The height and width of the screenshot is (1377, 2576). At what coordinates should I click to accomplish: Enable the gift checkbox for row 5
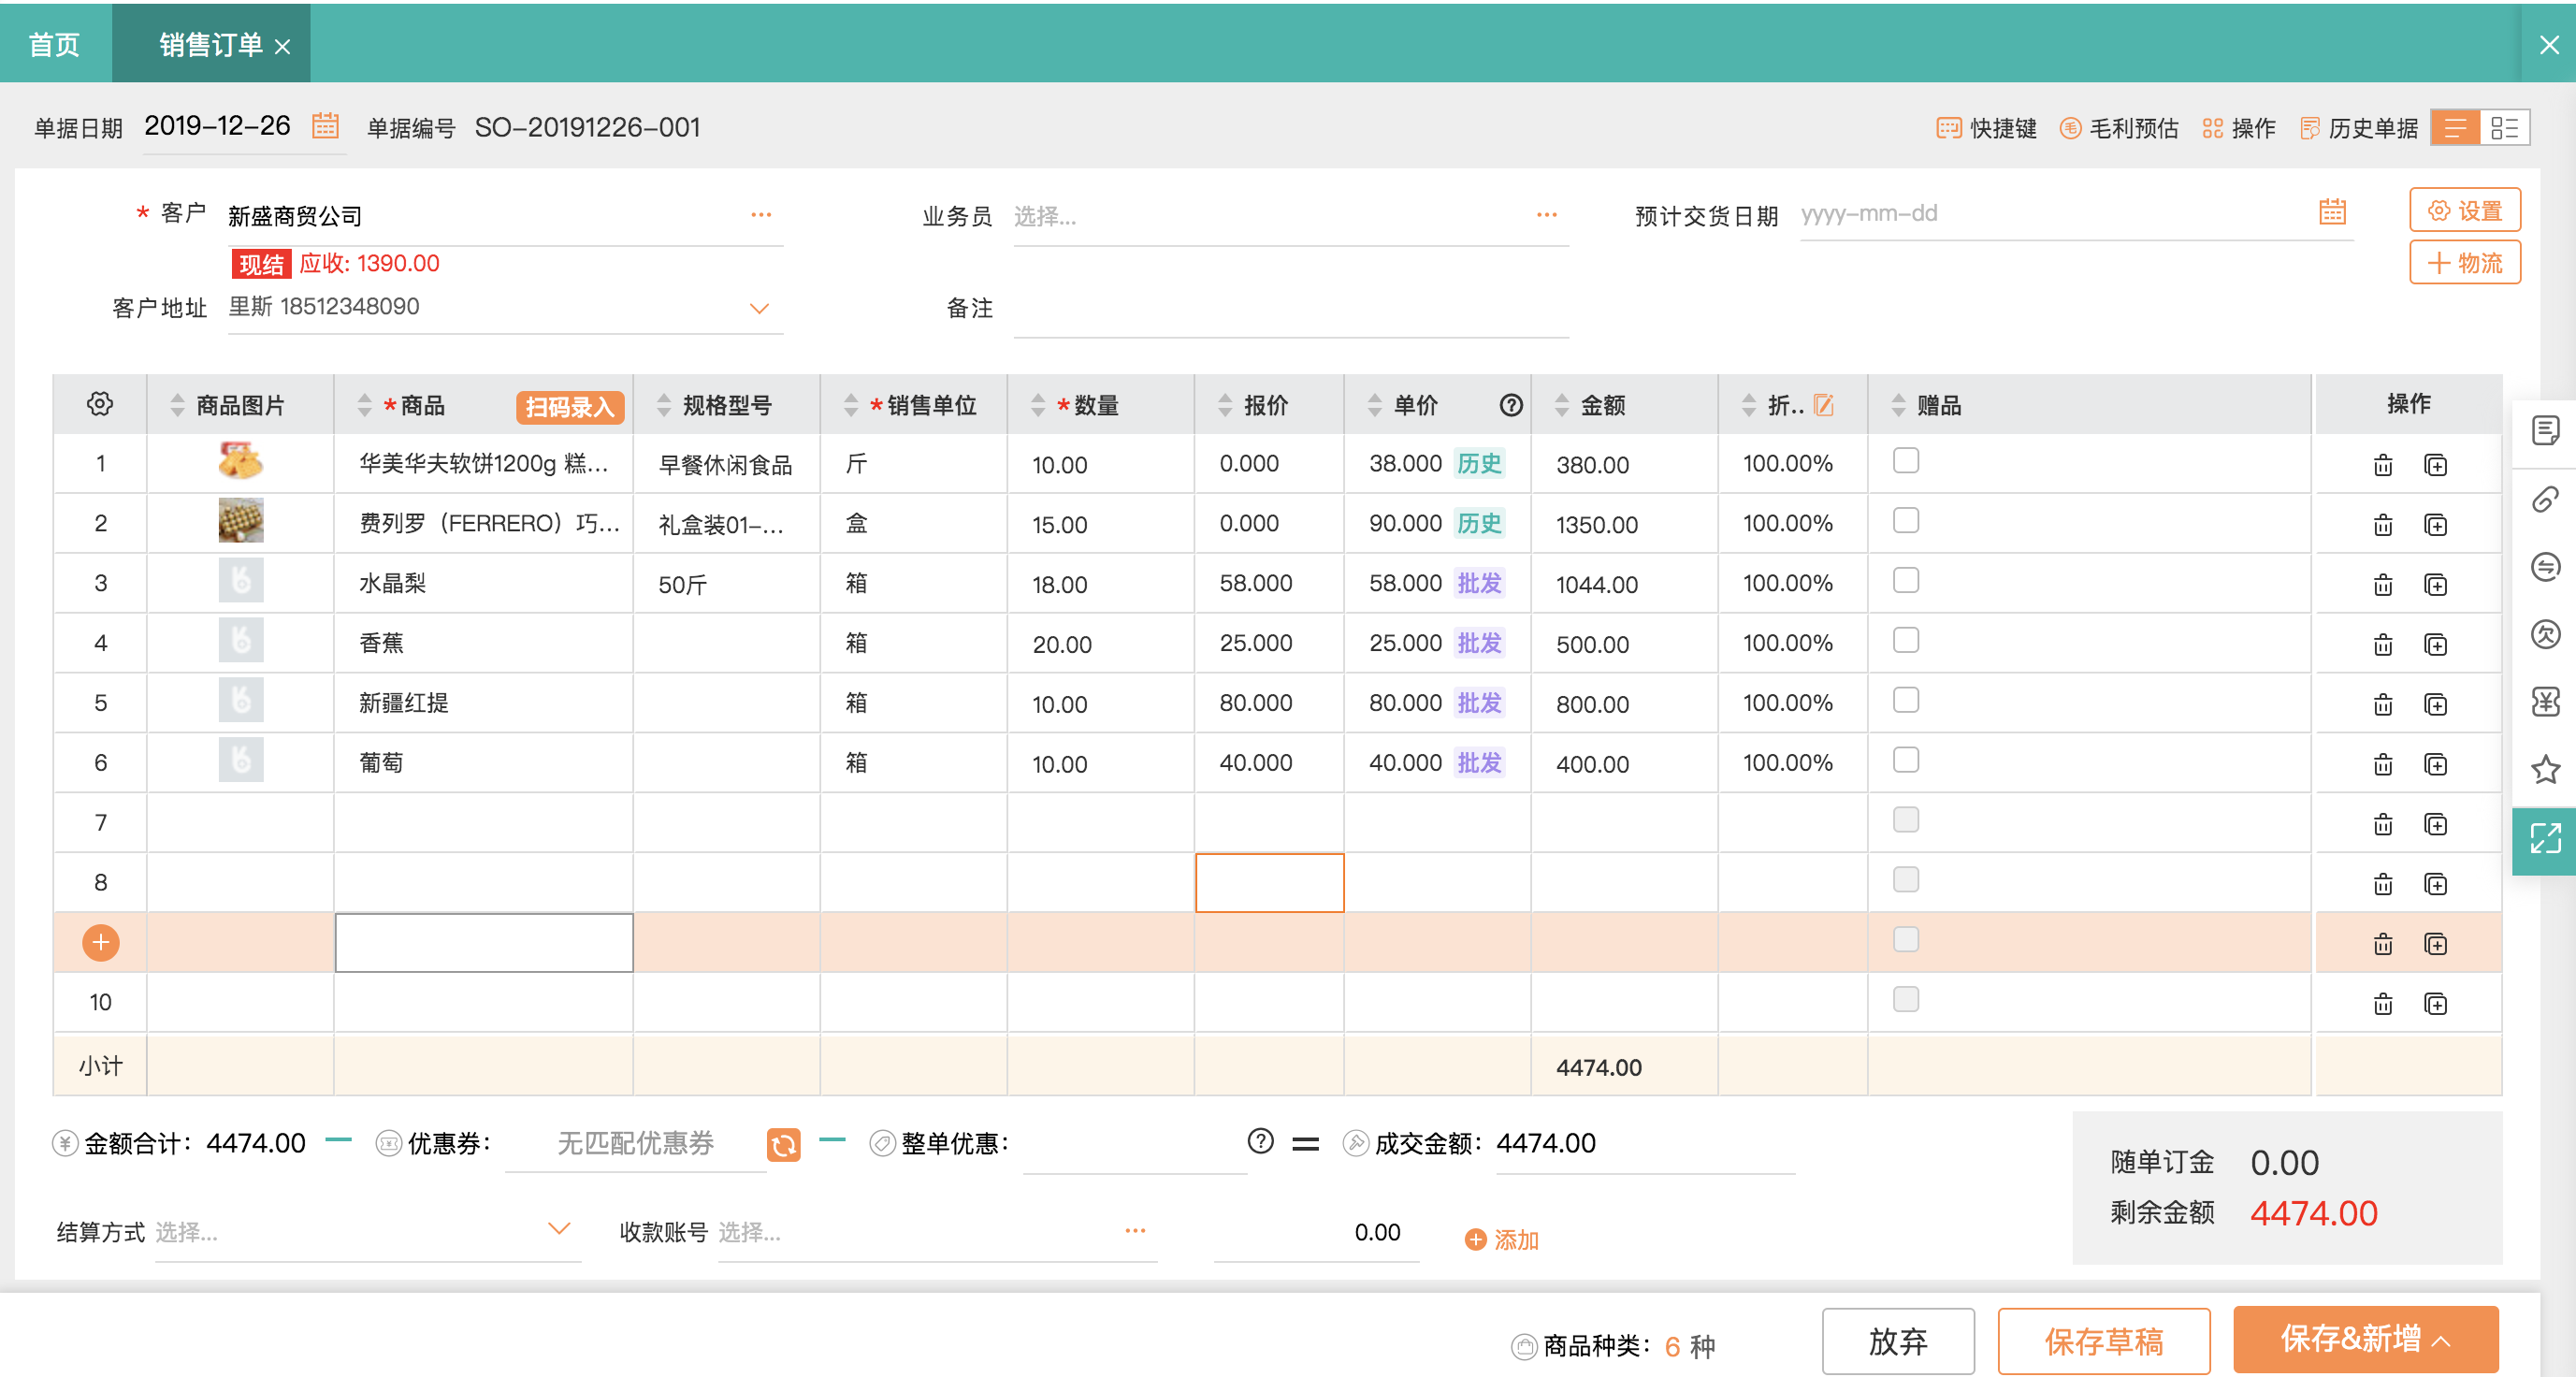click(1908, 701)
